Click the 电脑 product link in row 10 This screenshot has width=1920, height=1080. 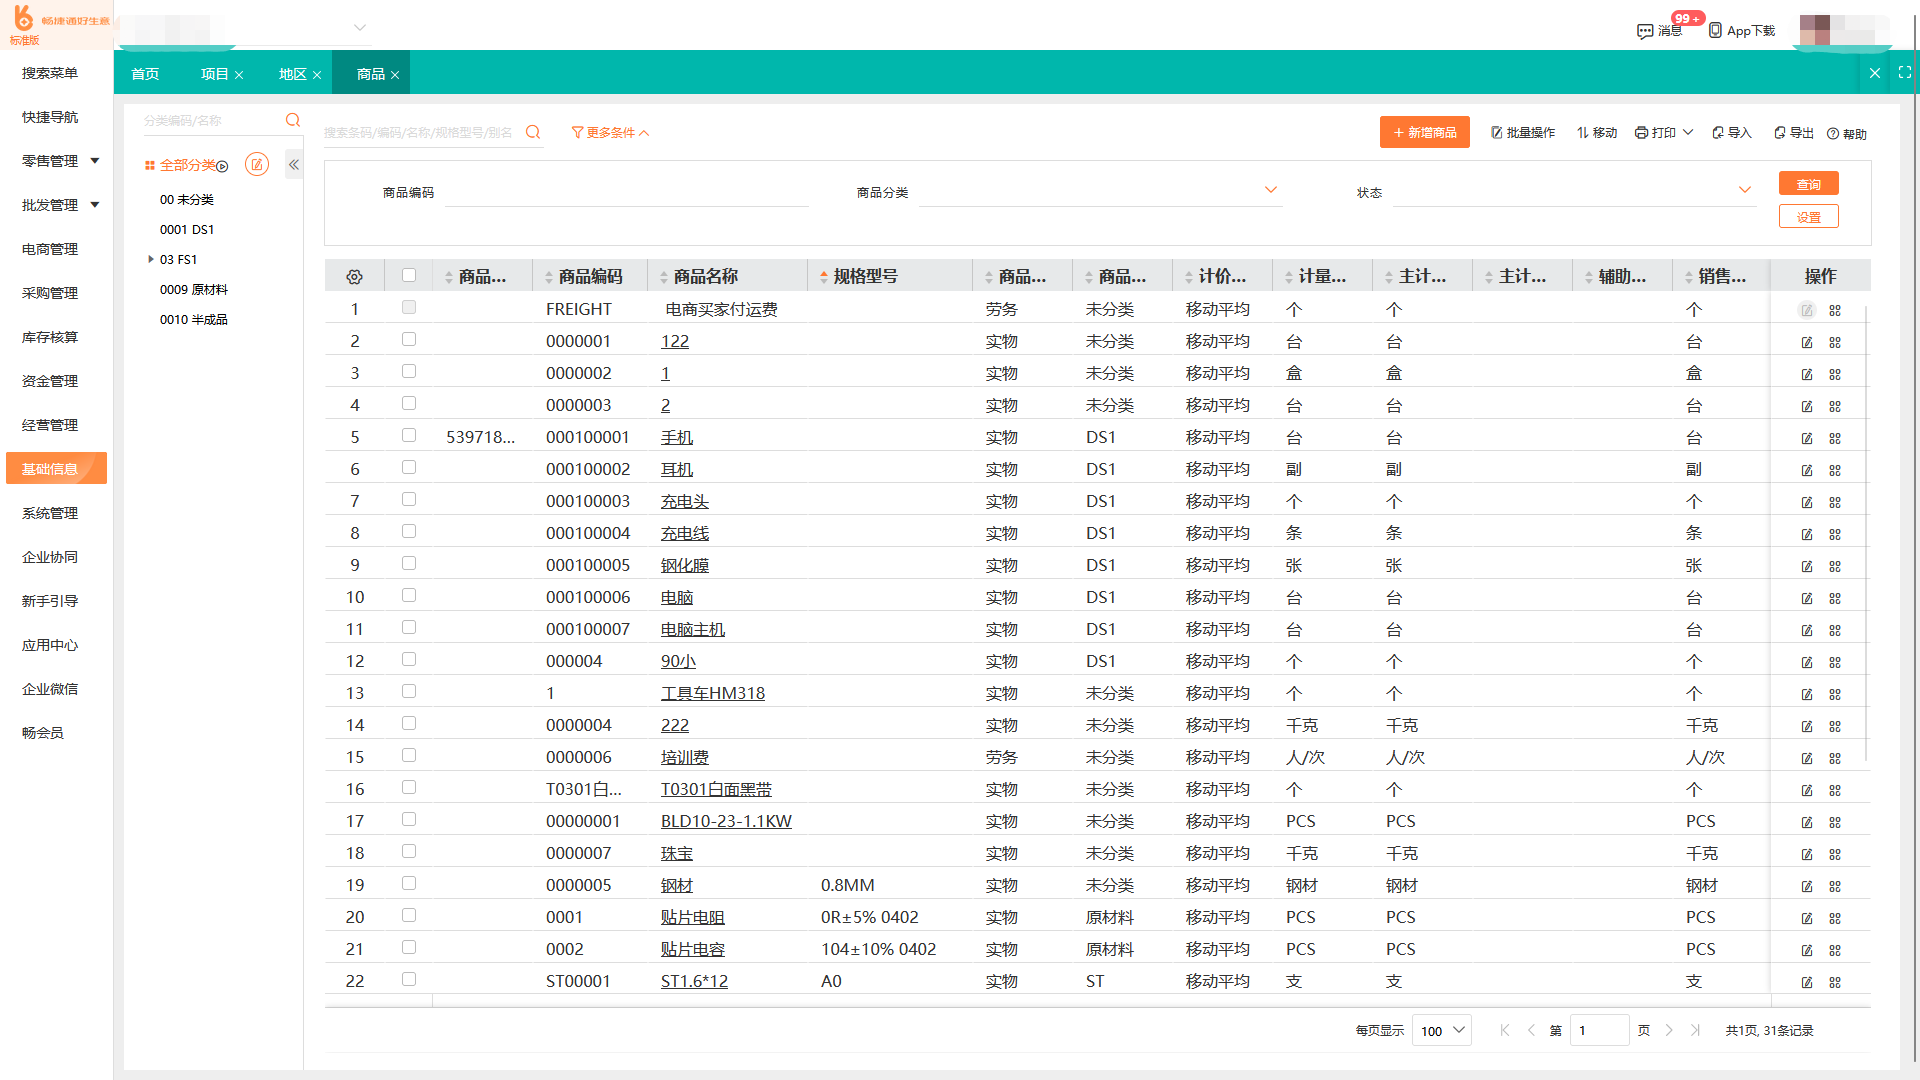[x=676, y=597]
